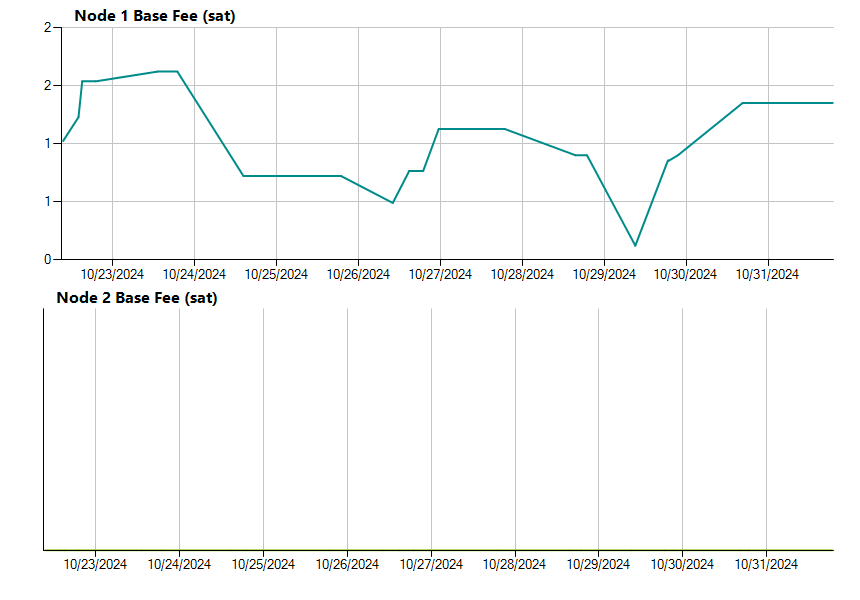This screenshot has height=600, width=860.
Task: Click 10/25/2024 date on Node 2 axis
Action: click(263, 564)
